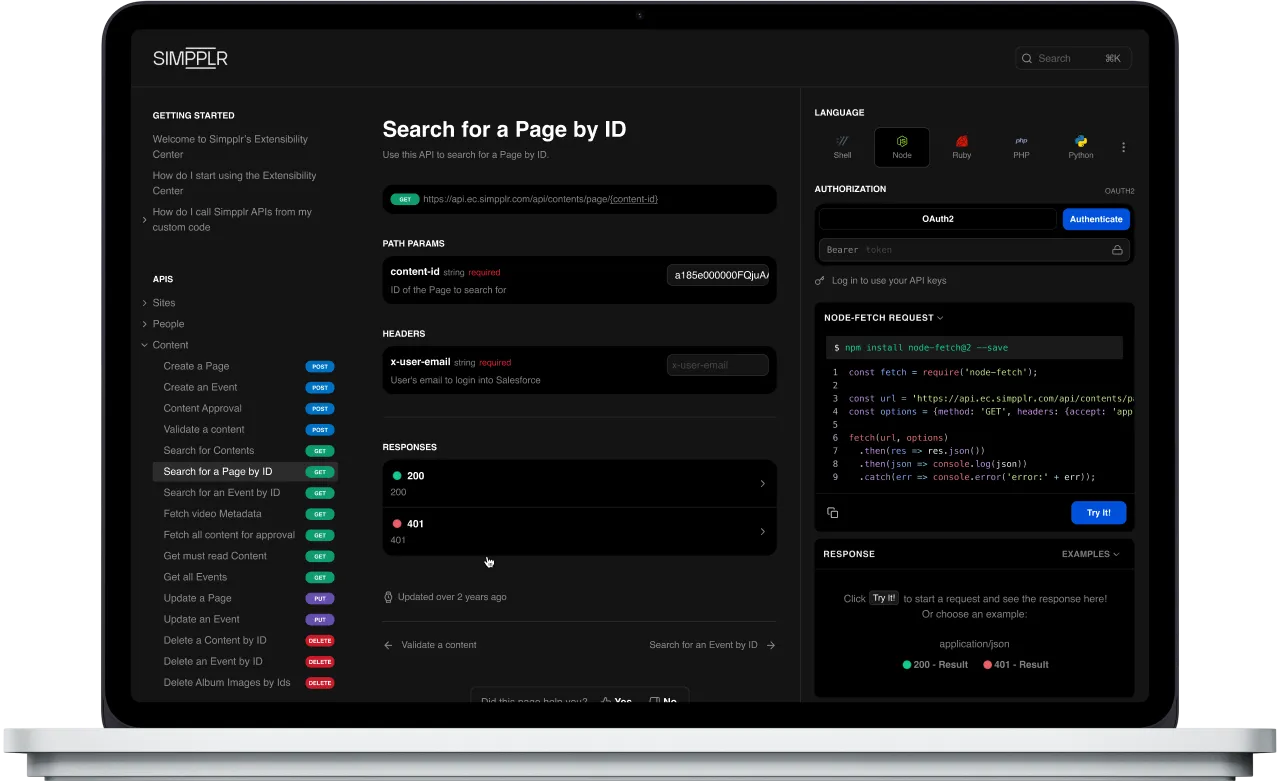Image resolution: width=1280 pixels, height=782 pixels.
Task: Collapse the NODE-FETCH REQUEST code panel
Action: click(938, 317)
